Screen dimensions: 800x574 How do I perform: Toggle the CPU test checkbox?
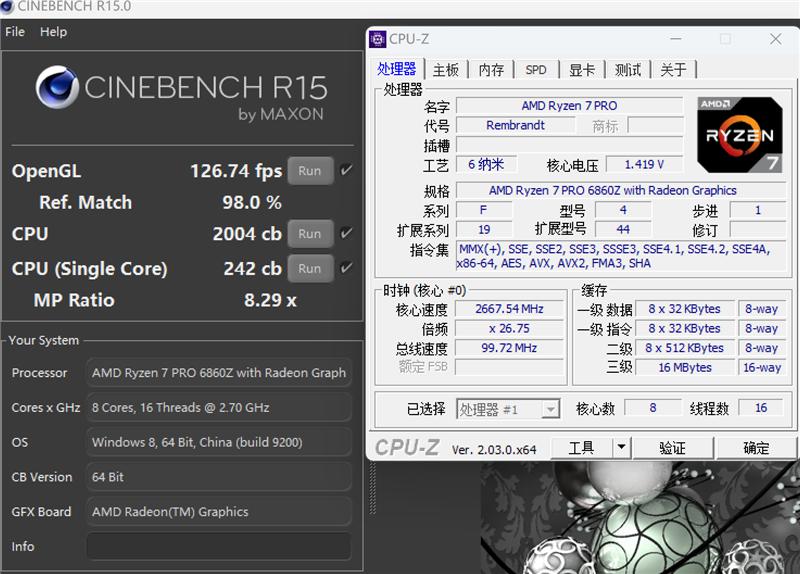(x=346, y=234)
